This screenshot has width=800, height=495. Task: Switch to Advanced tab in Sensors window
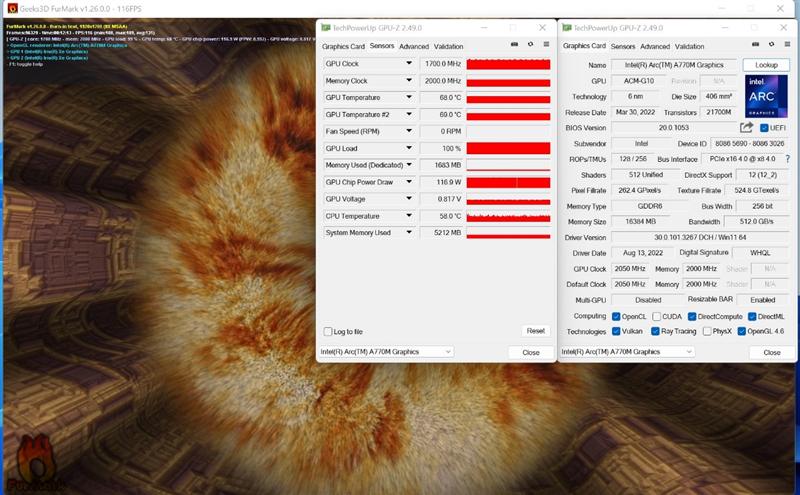[x=413, y=46]
